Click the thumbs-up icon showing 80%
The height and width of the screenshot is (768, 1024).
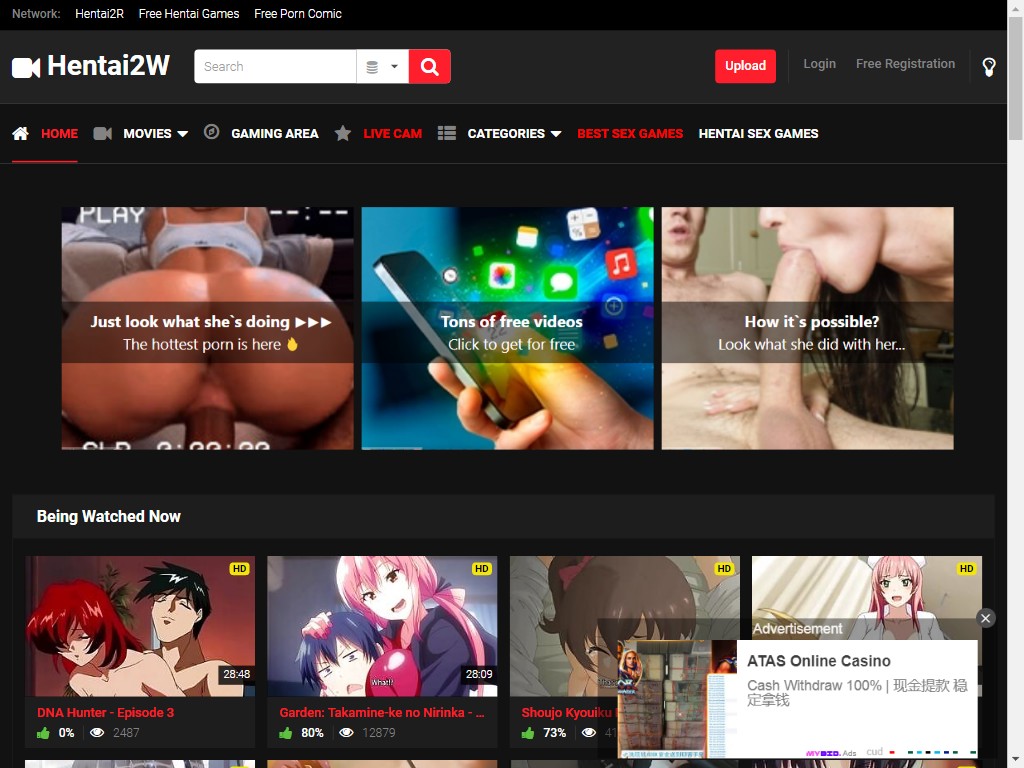click(x=286, y=733)
